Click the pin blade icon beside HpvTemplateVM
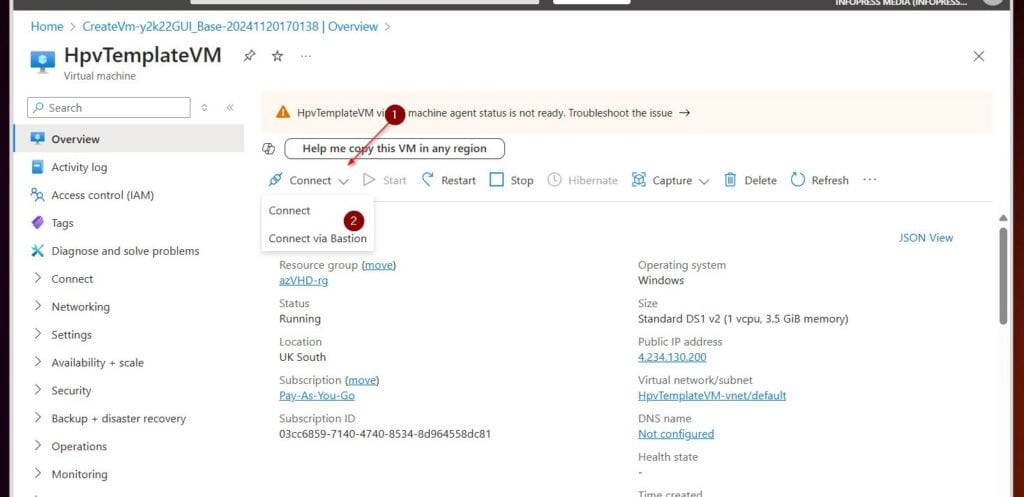 249,56
